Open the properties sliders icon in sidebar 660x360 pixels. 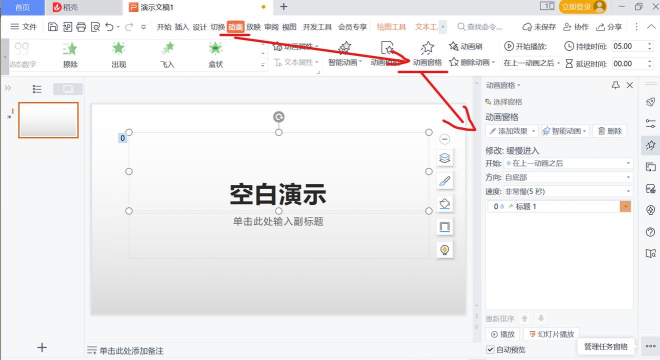pos(650,123)
